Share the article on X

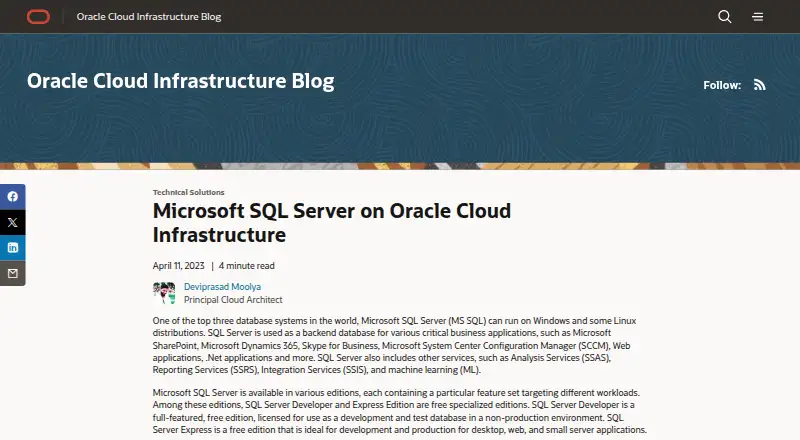[x=13, y=222]
